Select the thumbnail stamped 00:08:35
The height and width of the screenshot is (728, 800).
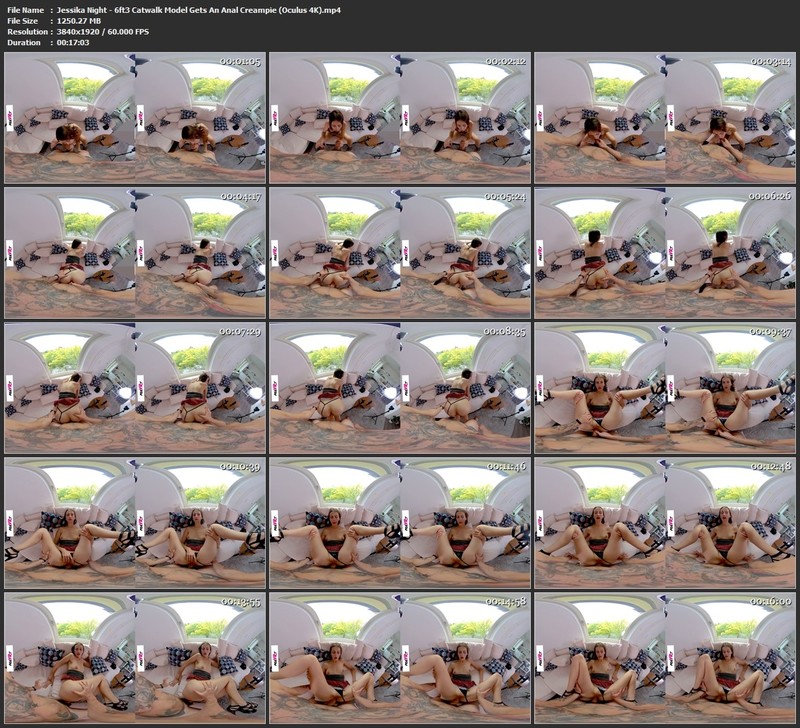click(x=400, y=387)
